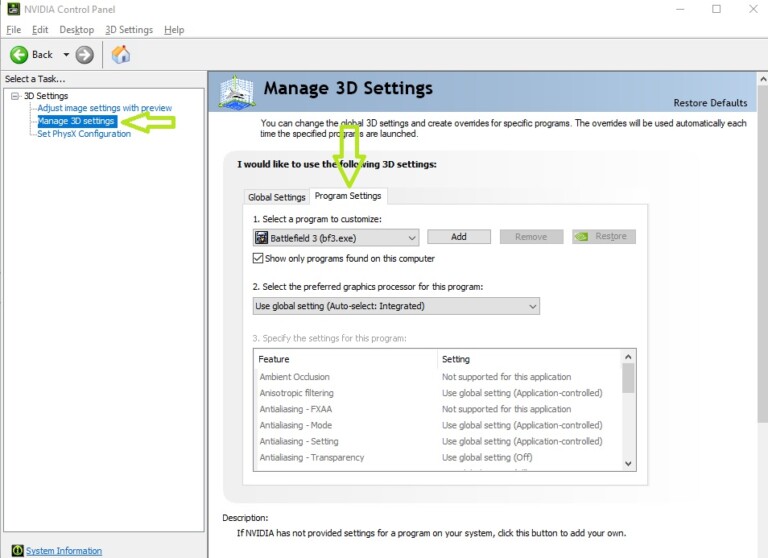Click the NVIDIA Control Panel title icon

(14, 9)
